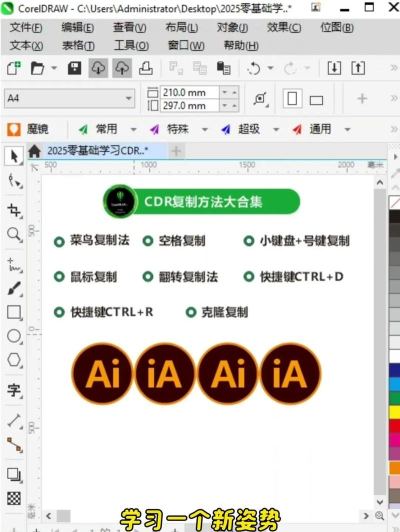Click the page height 297.0 mm field
Screen dimensions: 400x532
(190, 106)
